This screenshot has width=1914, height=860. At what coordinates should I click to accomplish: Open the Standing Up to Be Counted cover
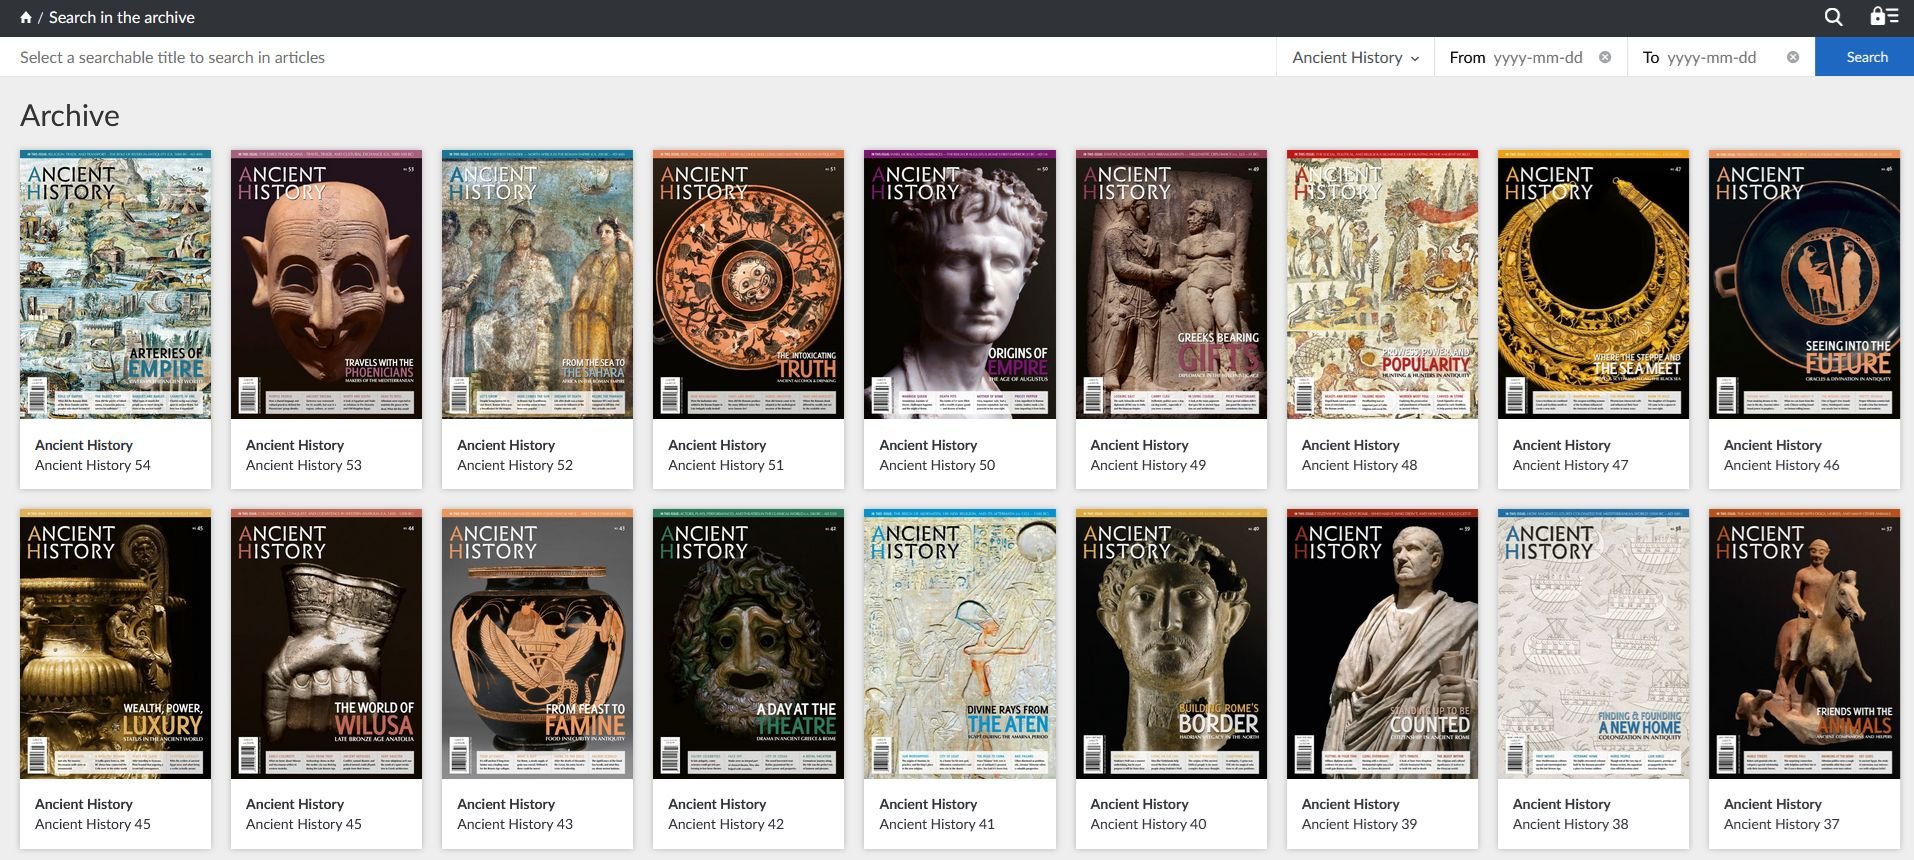click(1382, 643)
